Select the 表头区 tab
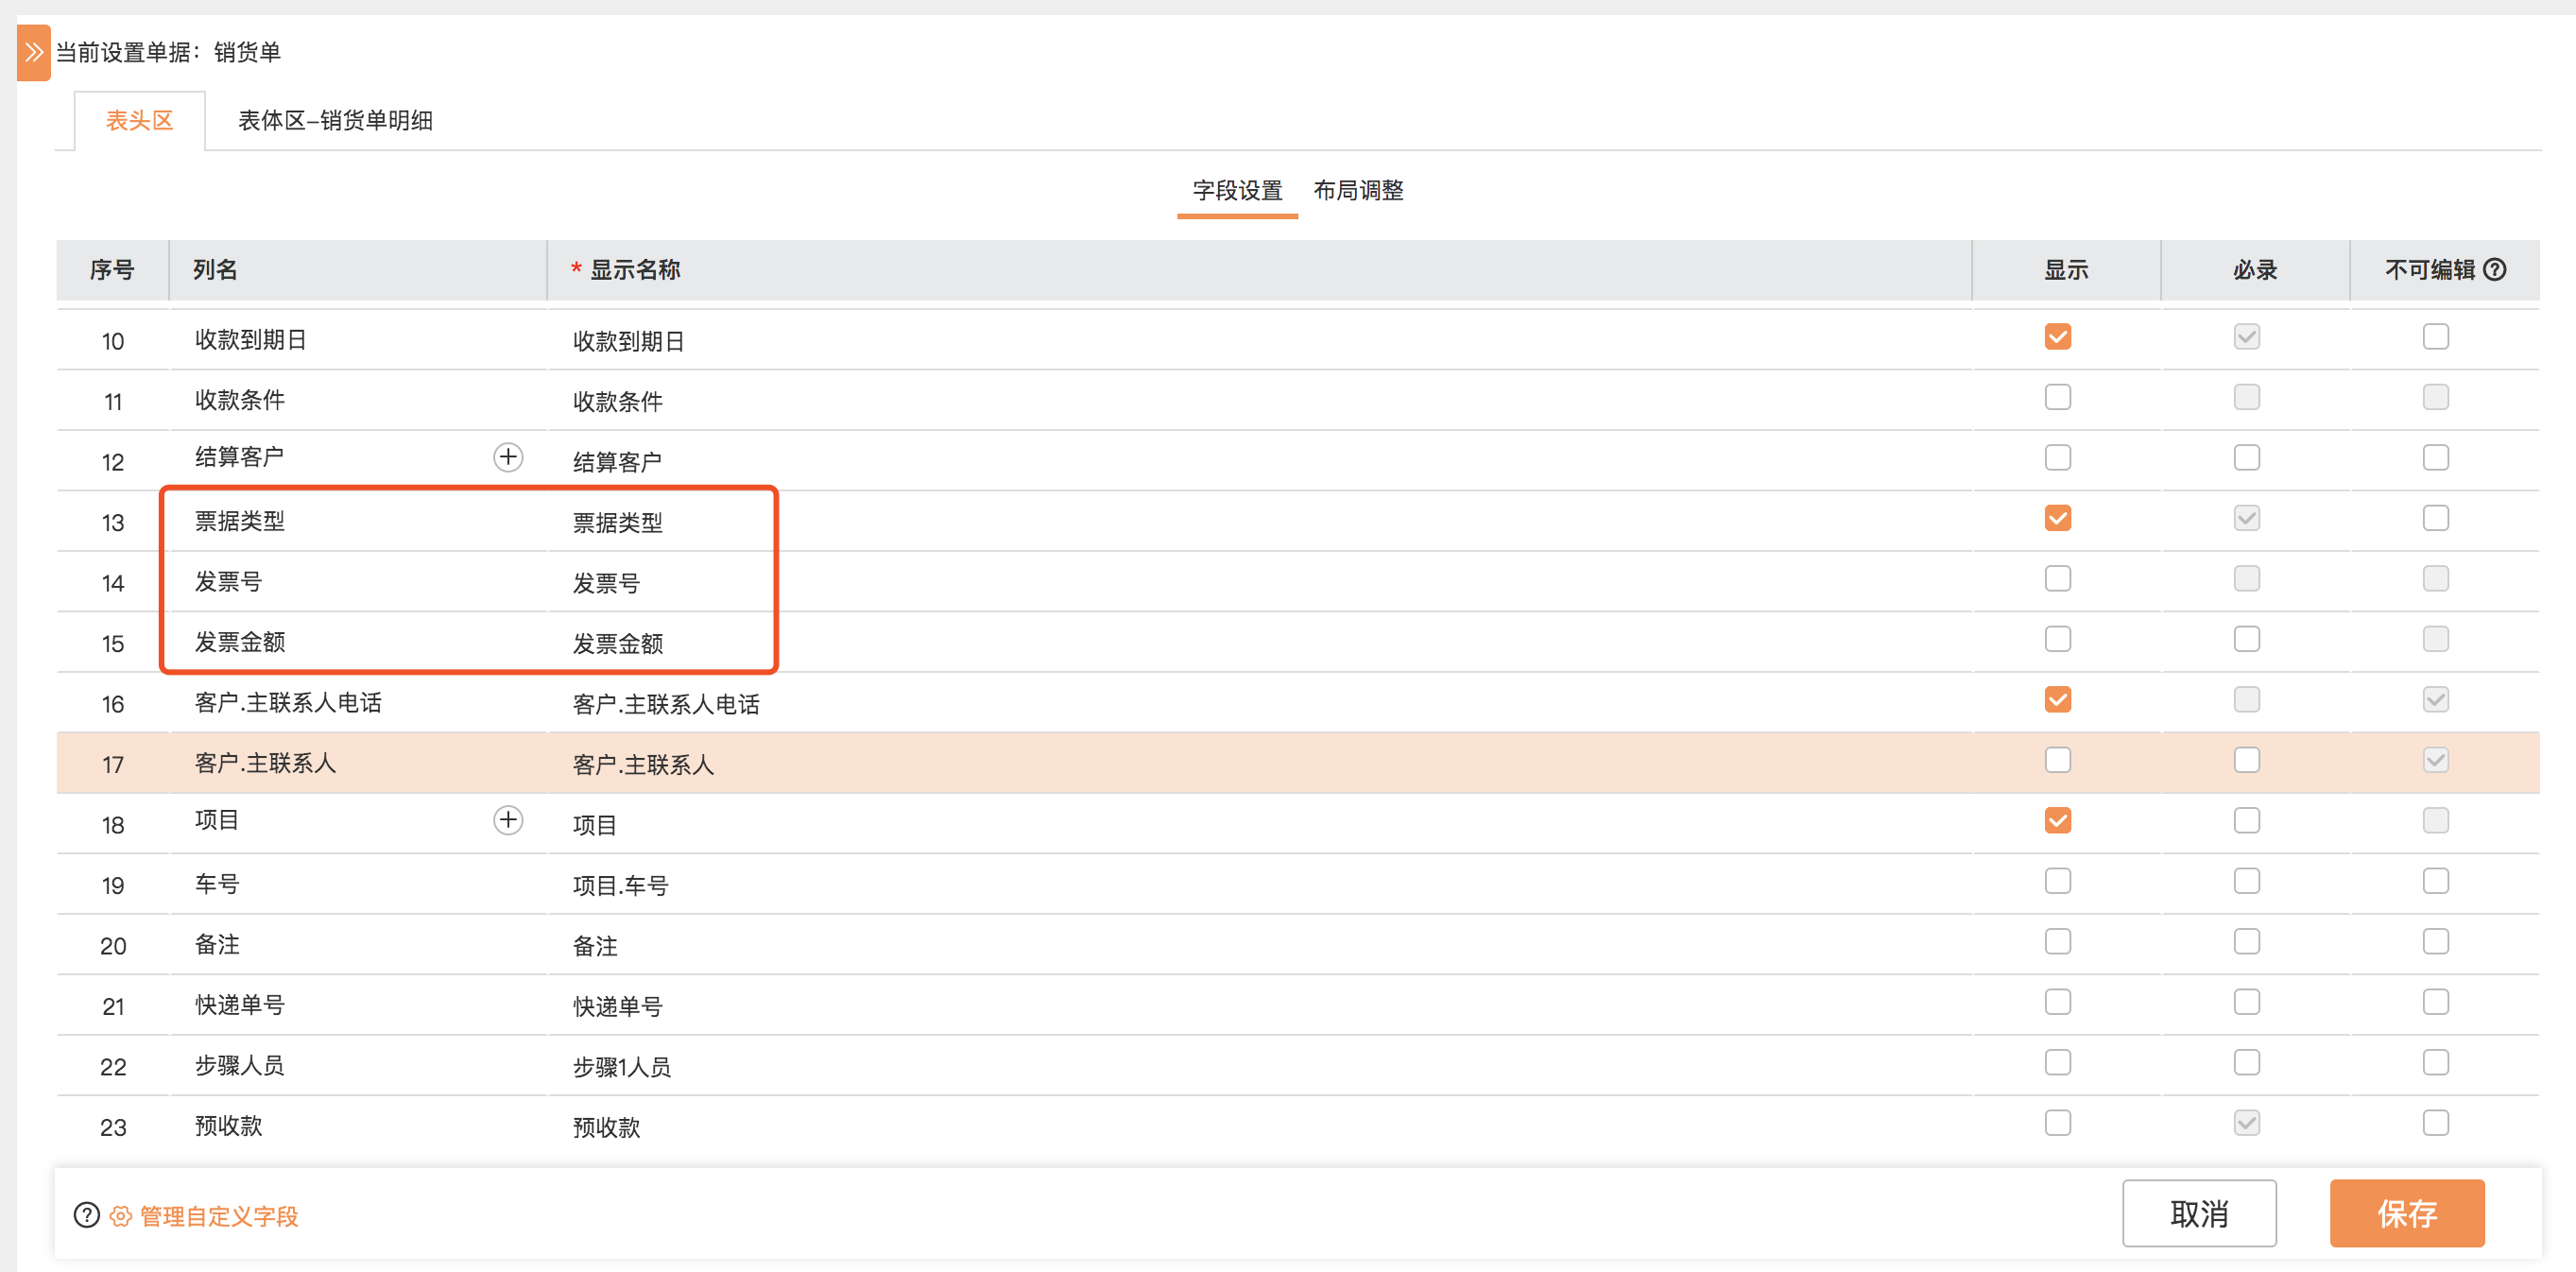The image size is (2576, 1272). click(140, 118)
